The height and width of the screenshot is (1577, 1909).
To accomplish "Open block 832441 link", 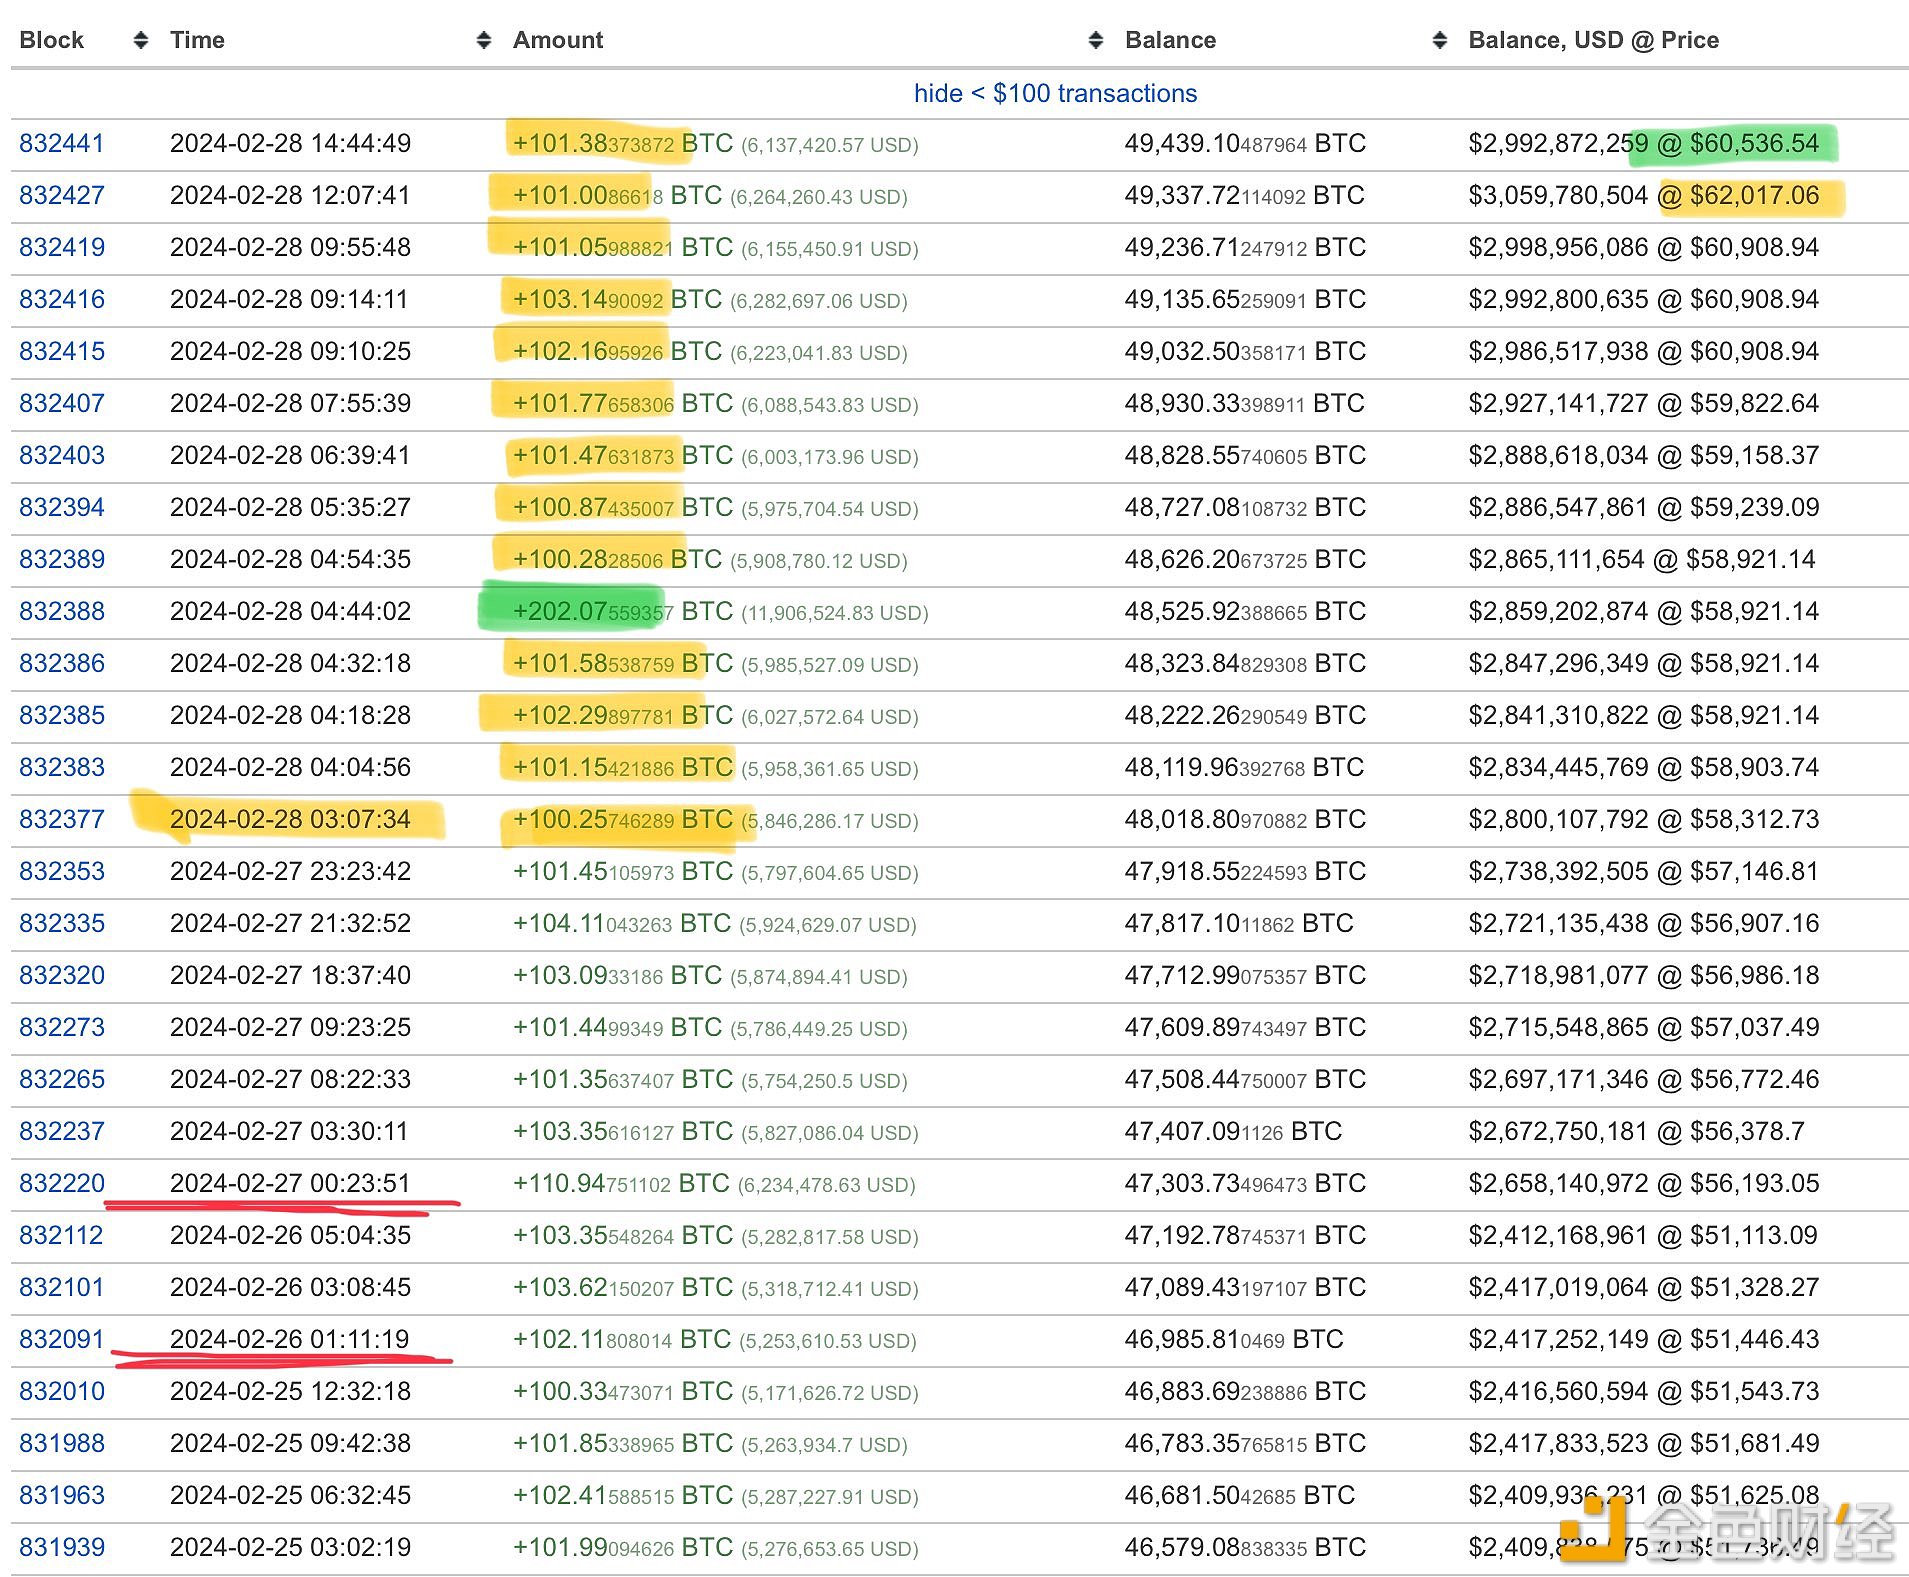I will click(x=61, y=144).
